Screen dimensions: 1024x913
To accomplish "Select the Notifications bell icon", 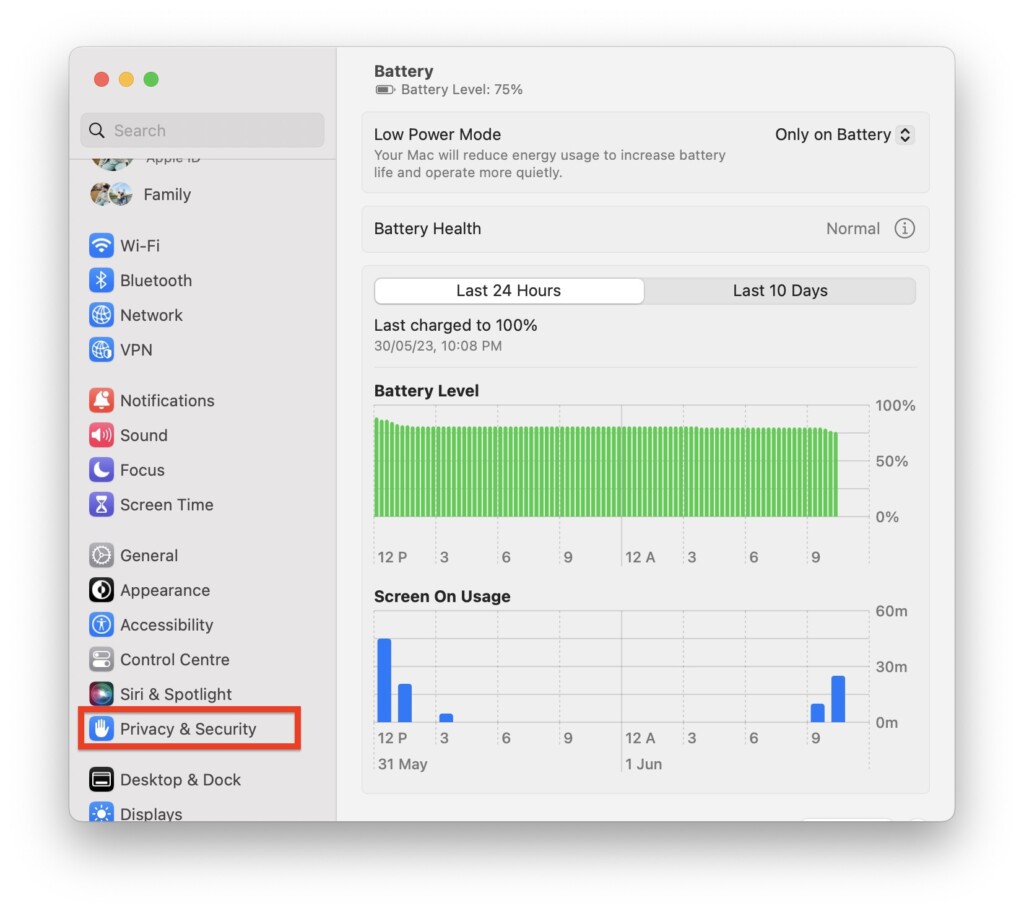I will (101, 400).
